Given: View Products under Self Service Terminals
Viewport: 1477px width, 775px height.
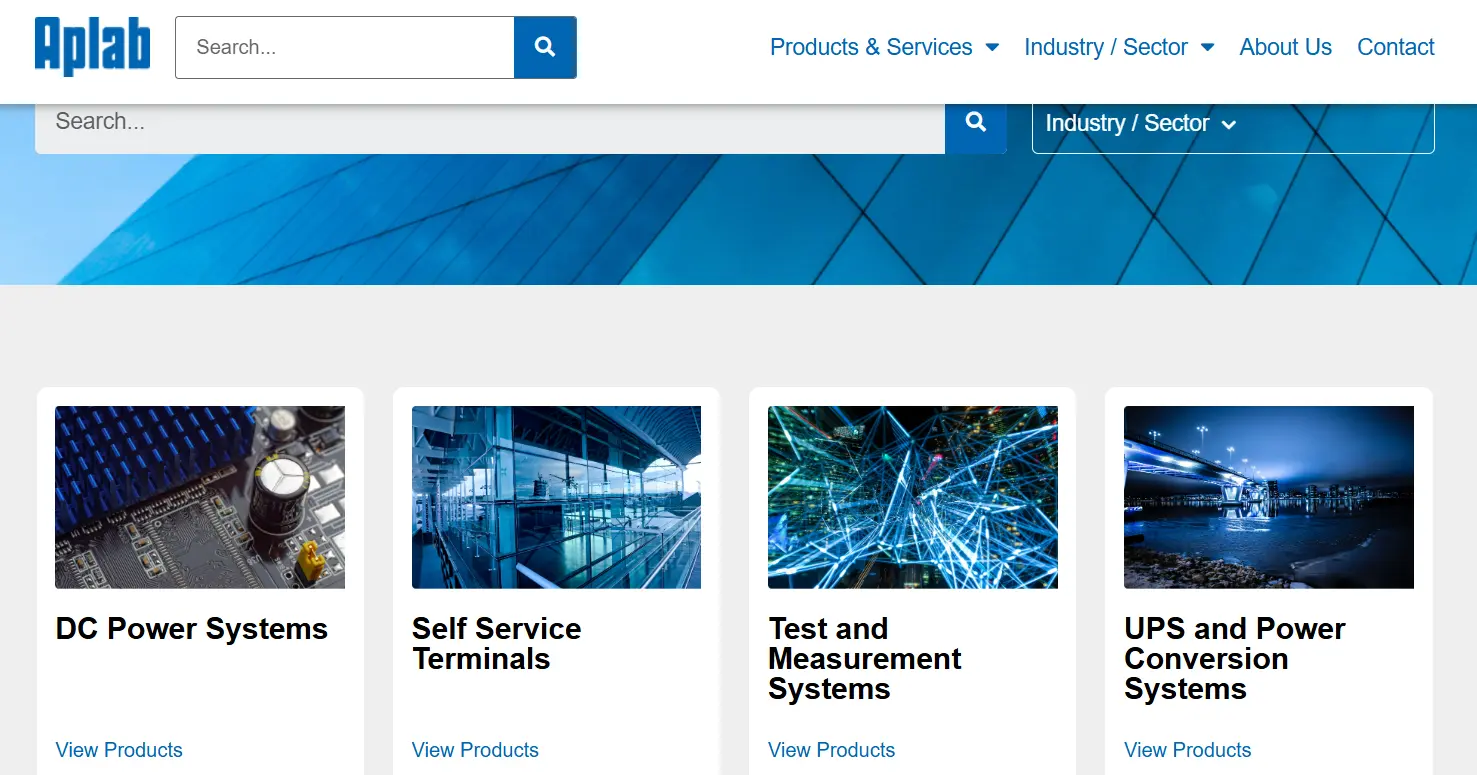Looking at the screenshot, I should (x=475, y=750).
